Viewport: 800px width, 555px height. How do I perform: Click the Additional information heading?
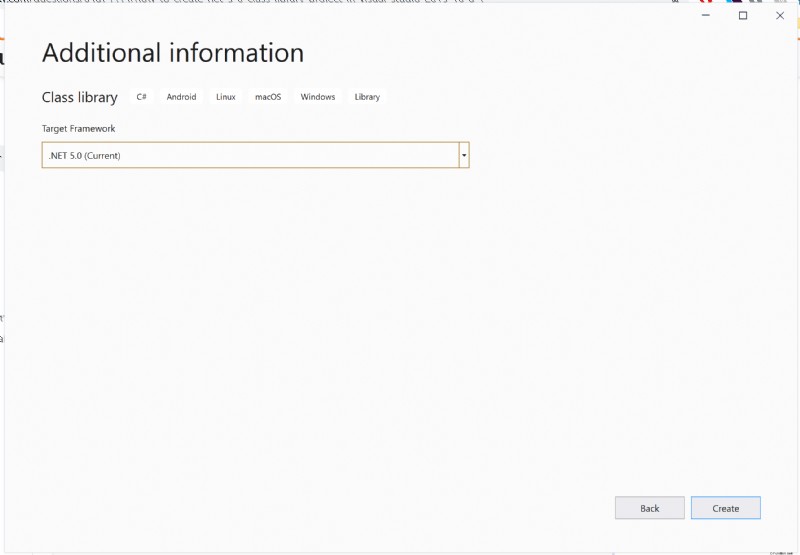(173, 53)
